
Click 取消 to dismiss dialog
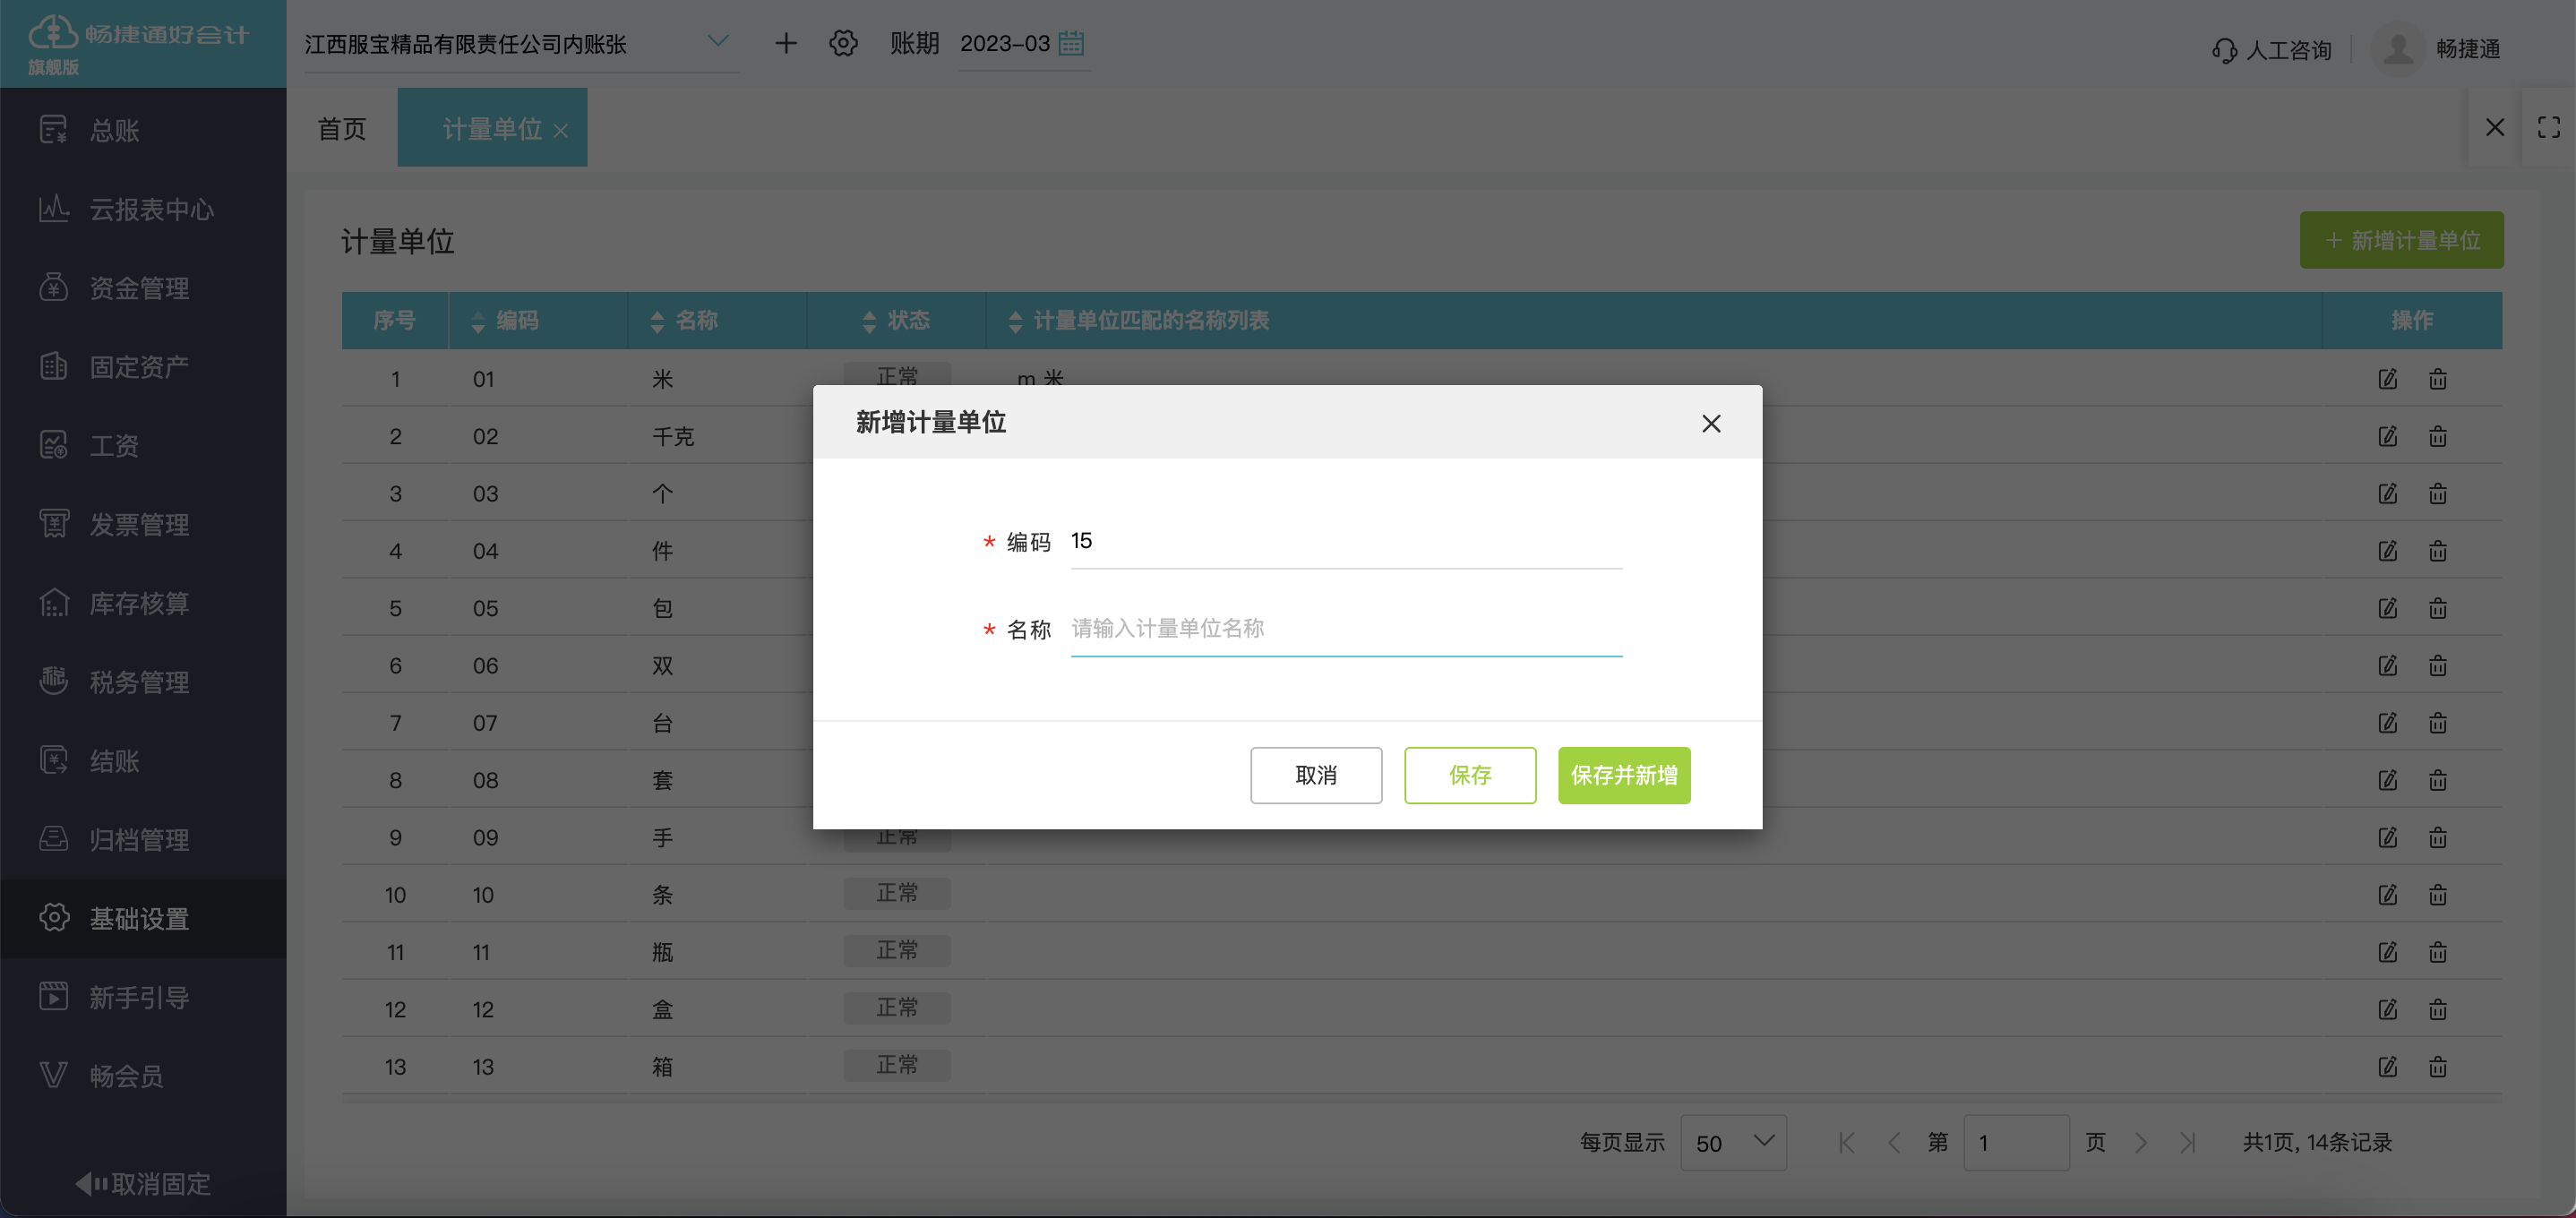pyautogui.click(x=1316, y=776)
